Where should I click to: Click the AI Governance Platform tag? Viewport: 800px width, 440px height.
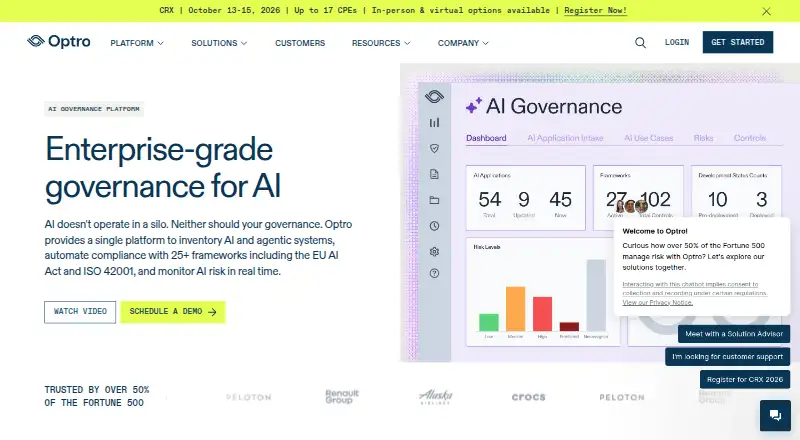coord(94,109)
